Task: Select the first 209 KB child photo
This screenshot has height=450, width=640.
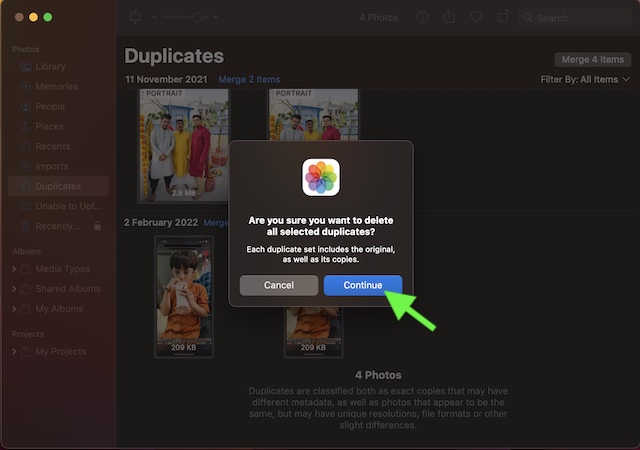Action: pos(184,296)
